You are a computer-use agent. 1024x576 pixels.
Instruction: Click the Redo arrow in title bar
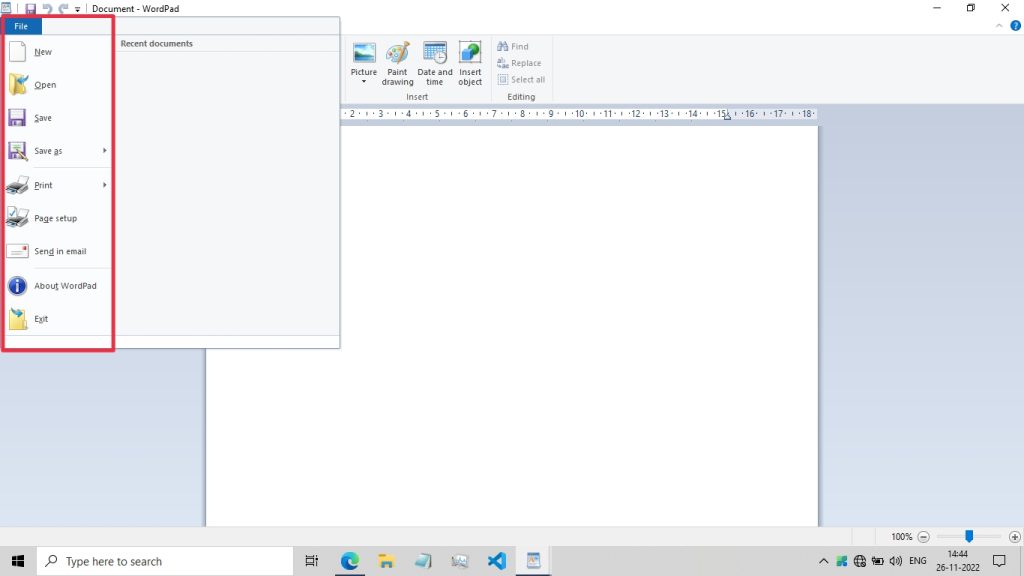click(x=63, y=9)
